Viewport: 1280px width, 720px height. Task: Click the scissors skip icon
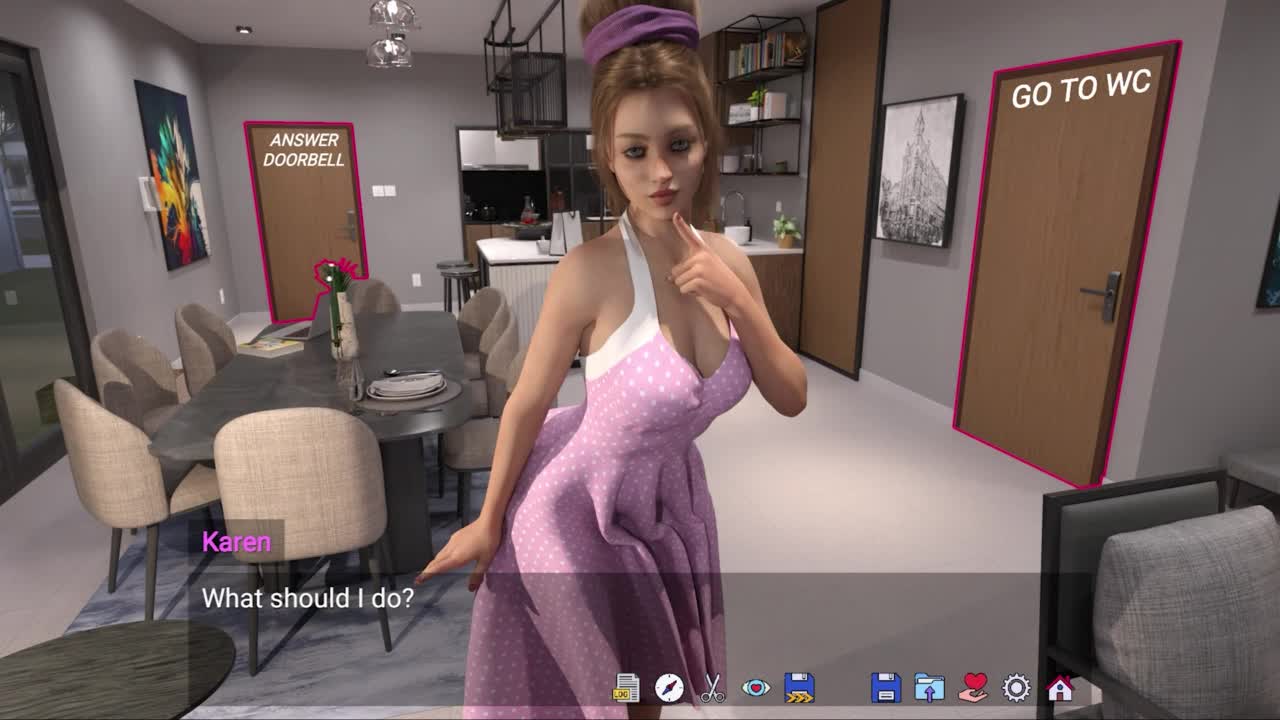(x=712, y=688)
